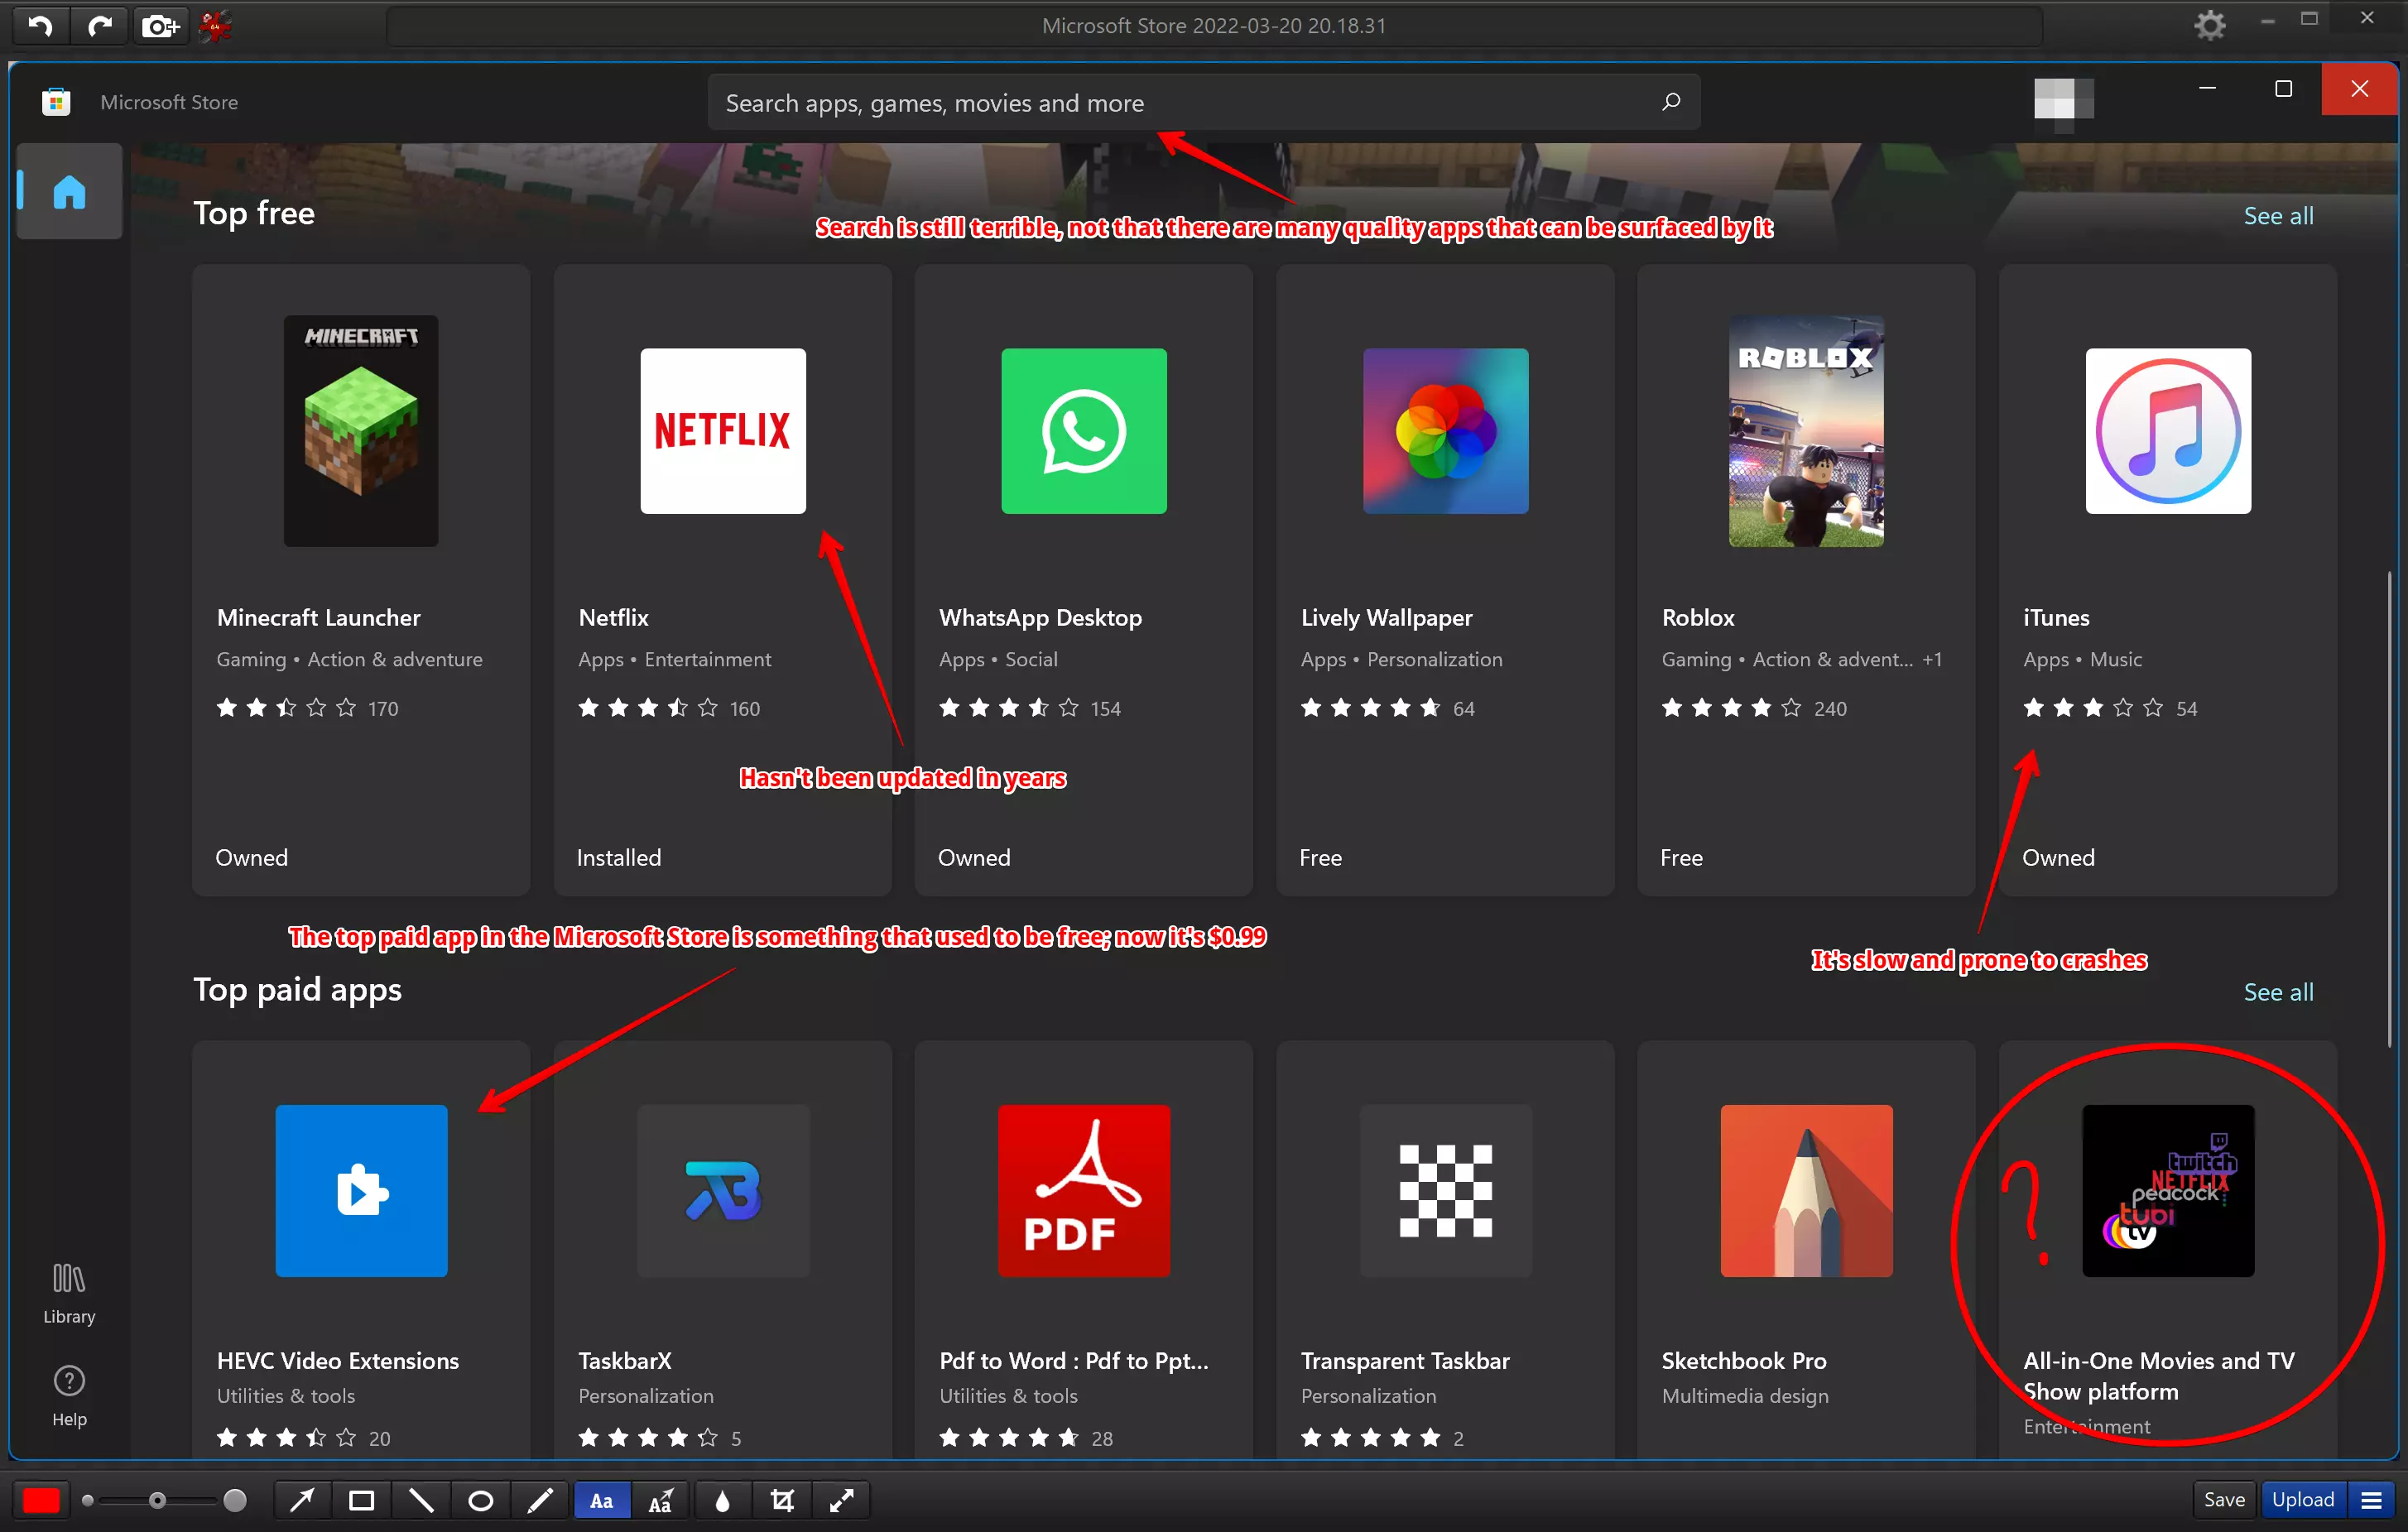This screenshot has width=2408, height=1532.
Task: Select the HEVC Video Extensions icon
Action: pos(362,1192)
